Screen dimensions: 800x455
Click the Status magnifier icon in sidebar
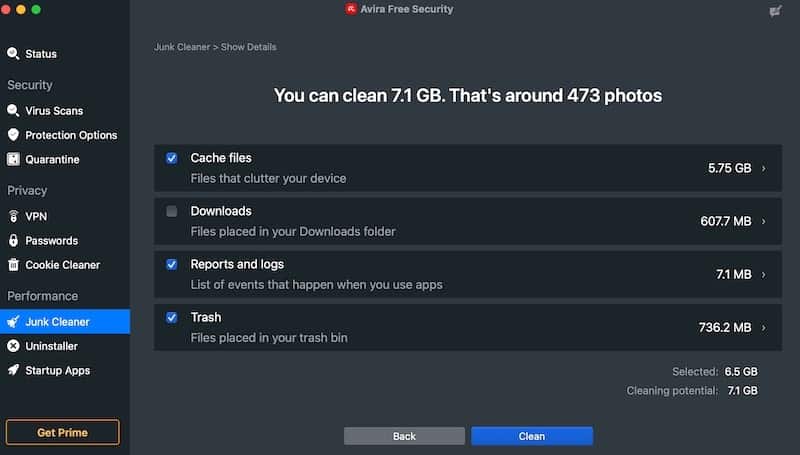click(13, 54)
